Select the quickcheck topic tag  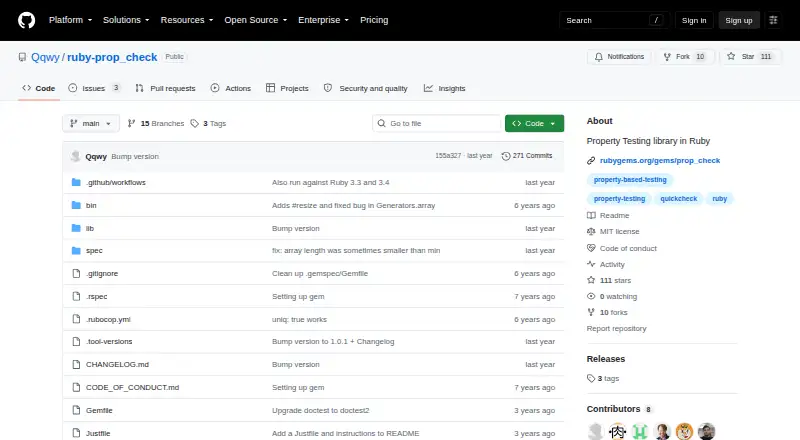pos(679,199)
